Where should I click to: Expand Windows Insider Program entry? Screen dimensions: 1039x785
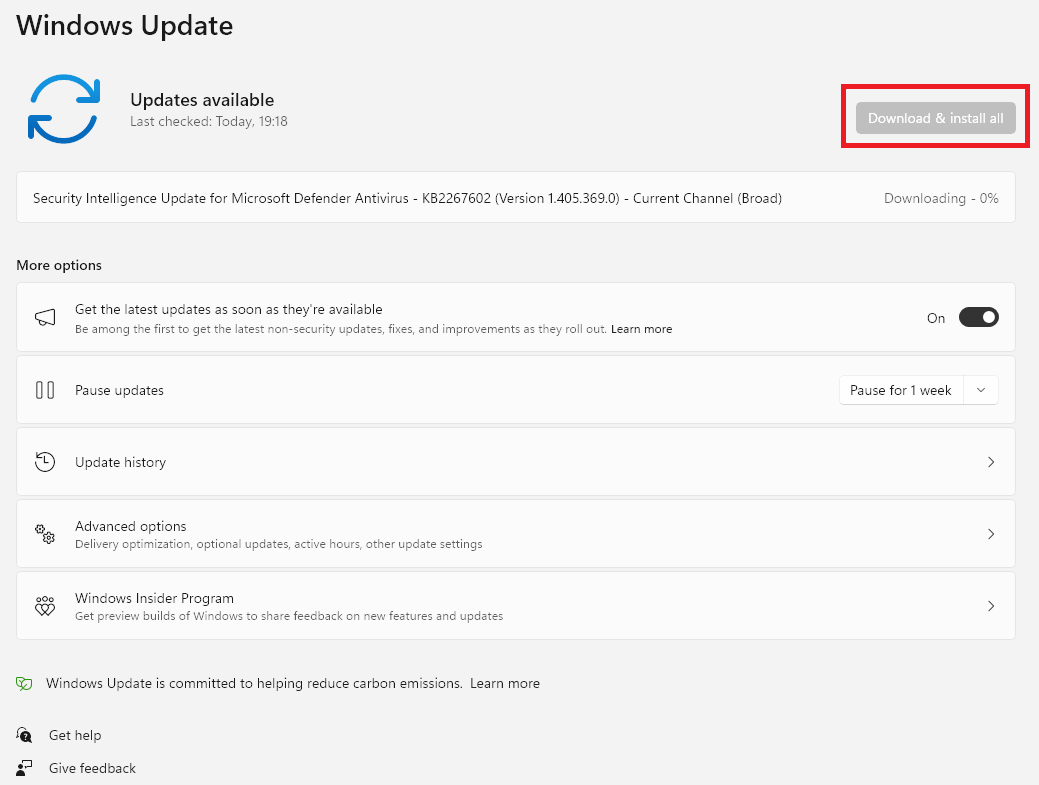coord(991,605)
